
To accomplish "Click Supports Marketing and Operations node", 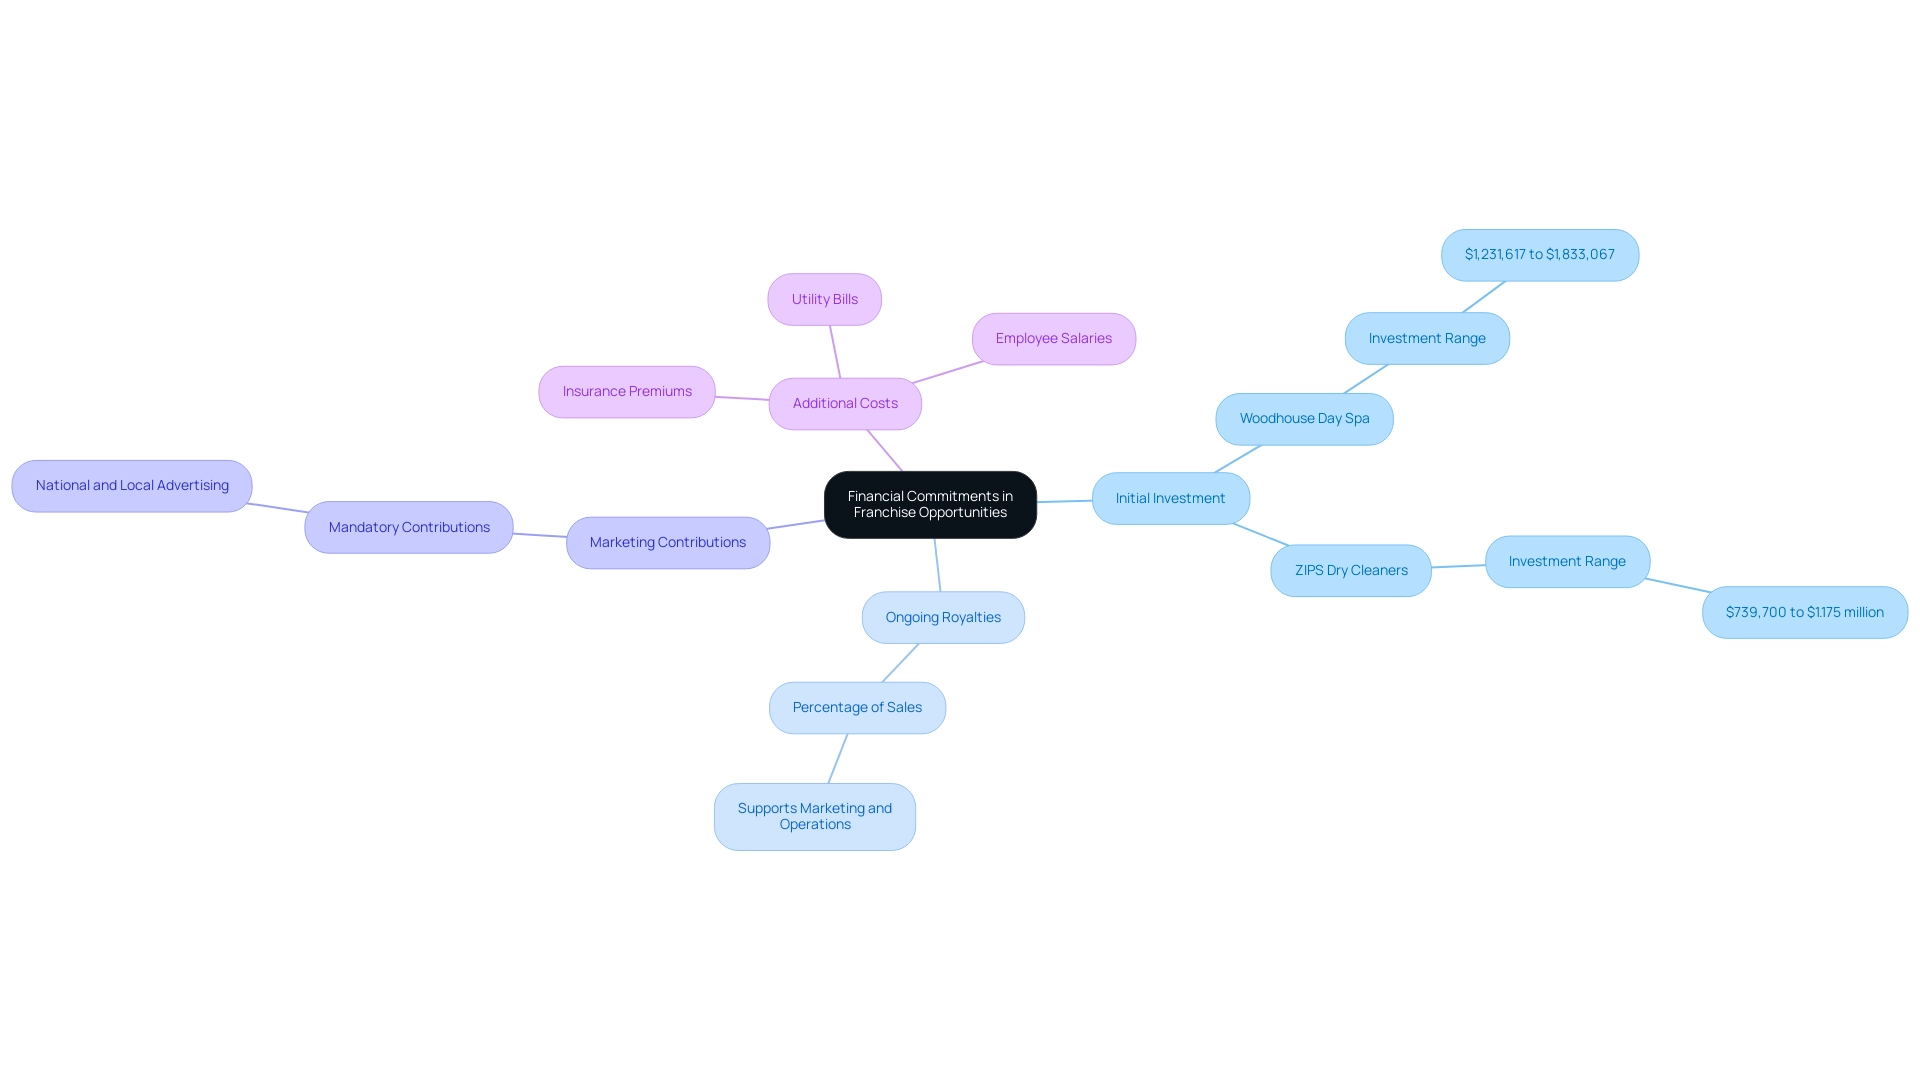I will tap(815, 815).
